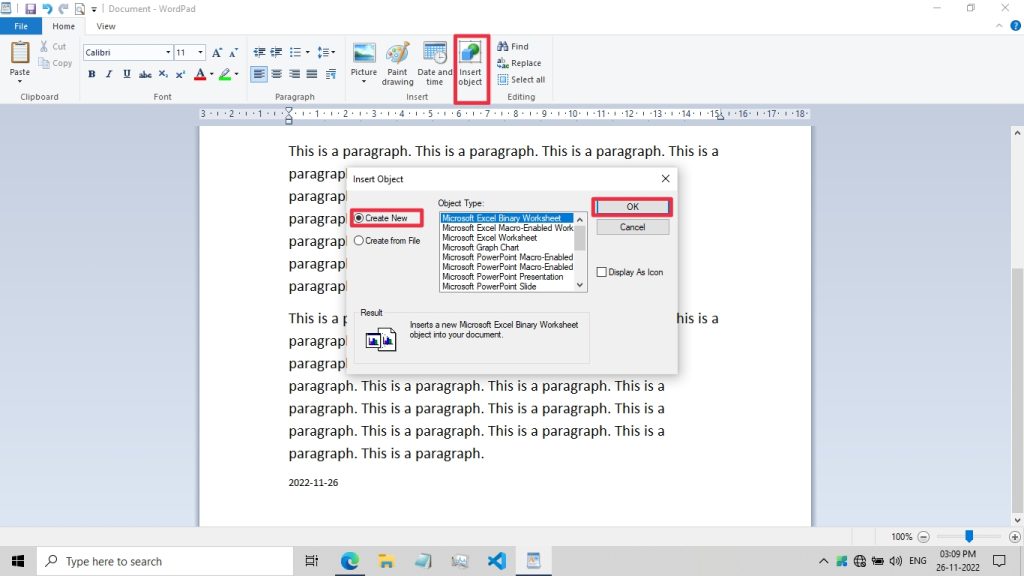Open the list style dropdown arrow
The width and height of the screenshot is (1024, 576).
pos(308,52)
